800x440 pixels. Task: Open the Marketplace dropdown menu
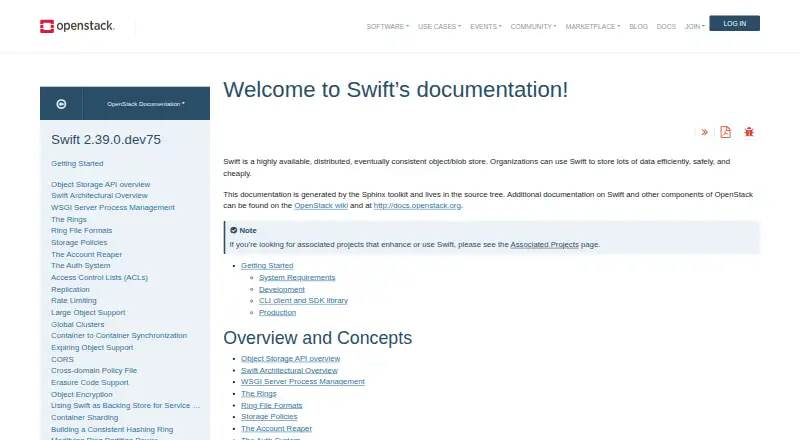click(x=593, y=27)
